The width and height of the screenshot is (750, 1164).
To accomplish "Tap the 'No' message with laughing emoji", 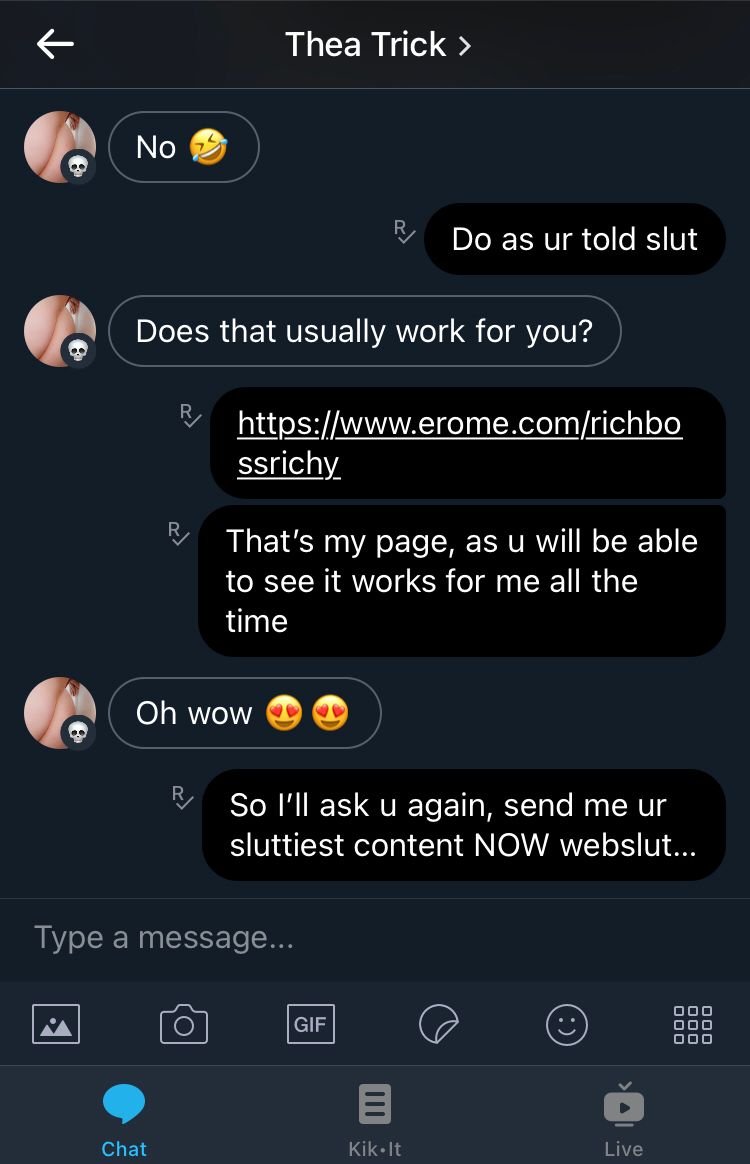I will 183,147.
